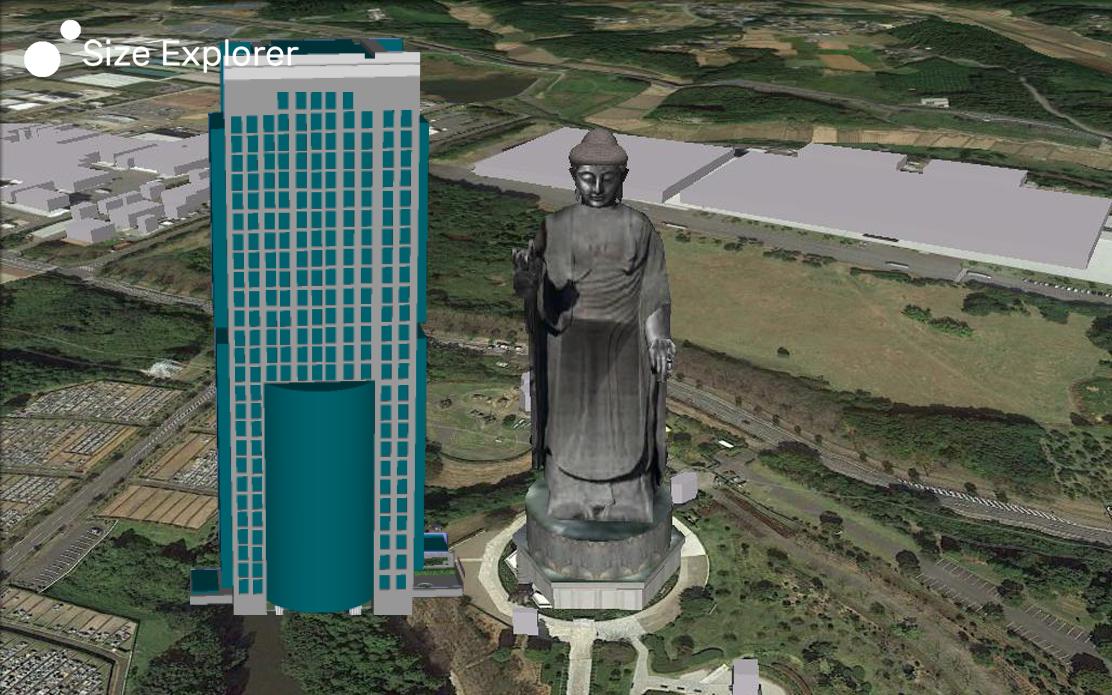The width and height of the screenshot is (1112, 695).
Task: Click the small white block at bottom center
Action: pos(744,677)
